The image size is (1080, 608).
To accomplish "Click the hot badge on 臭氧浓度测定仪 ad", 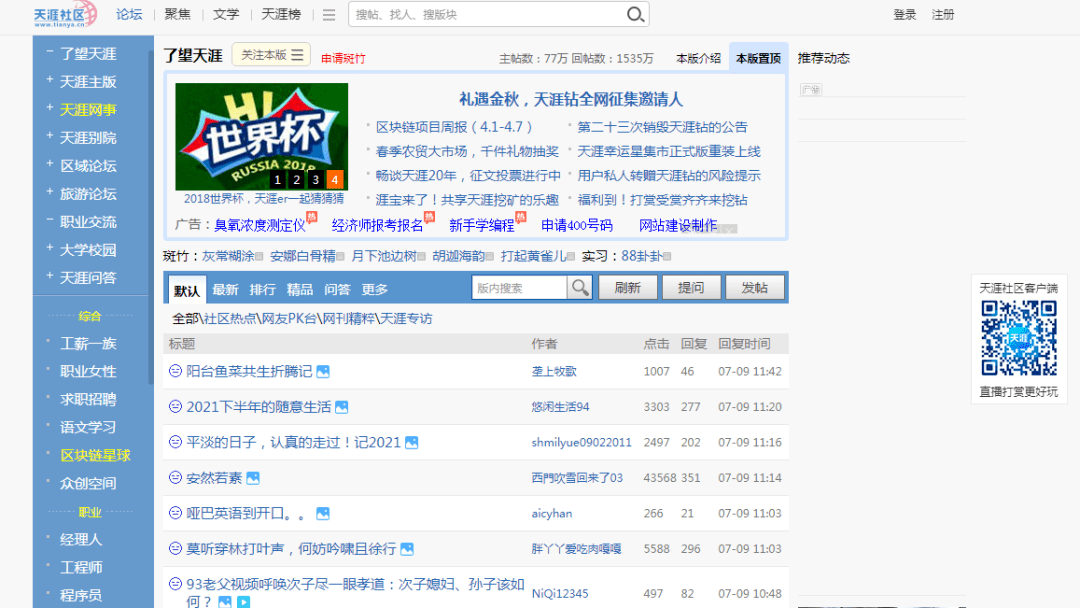I will click(x=312, y=217).
